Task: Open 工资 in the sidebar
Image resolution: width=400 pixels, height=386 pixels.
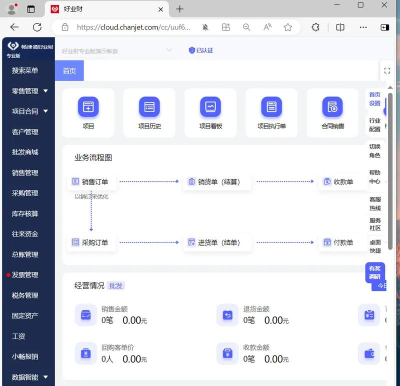Action: click(x=18, y=336)
